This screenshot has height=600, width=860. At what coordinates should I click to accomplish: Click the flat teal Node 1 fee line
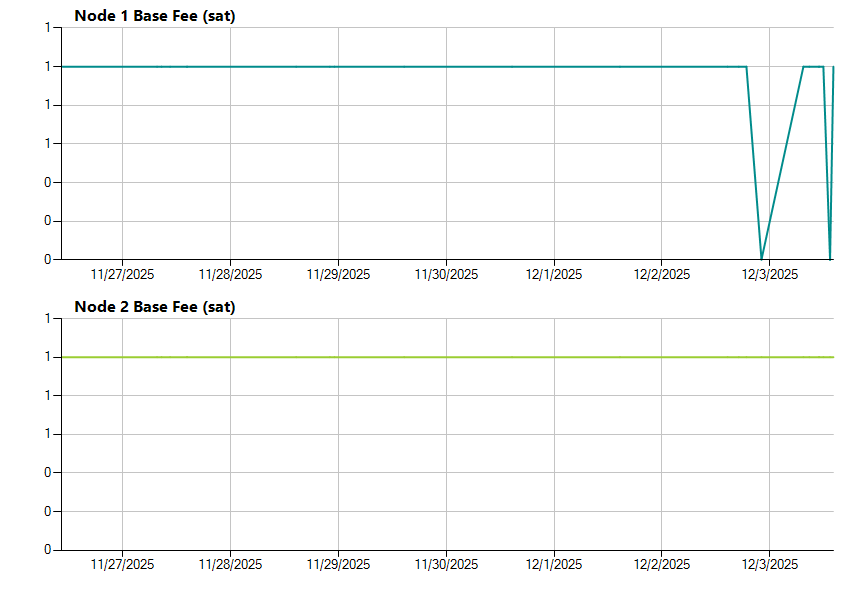[x=400, y=67]
